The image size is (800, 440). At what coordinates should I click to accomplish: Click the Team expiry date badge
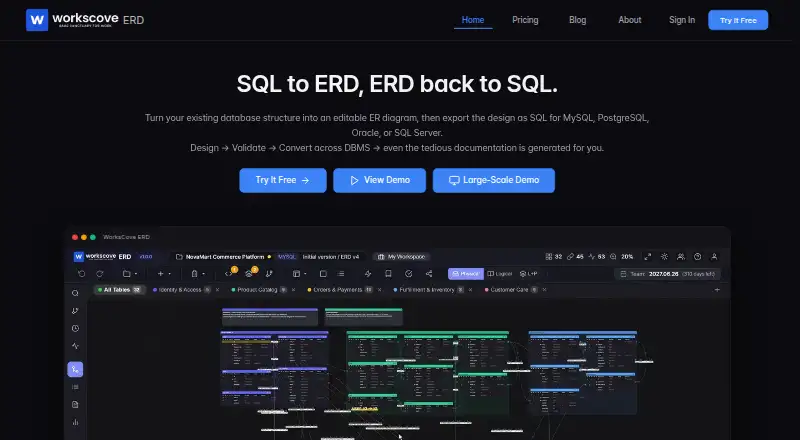pos(667,274)
